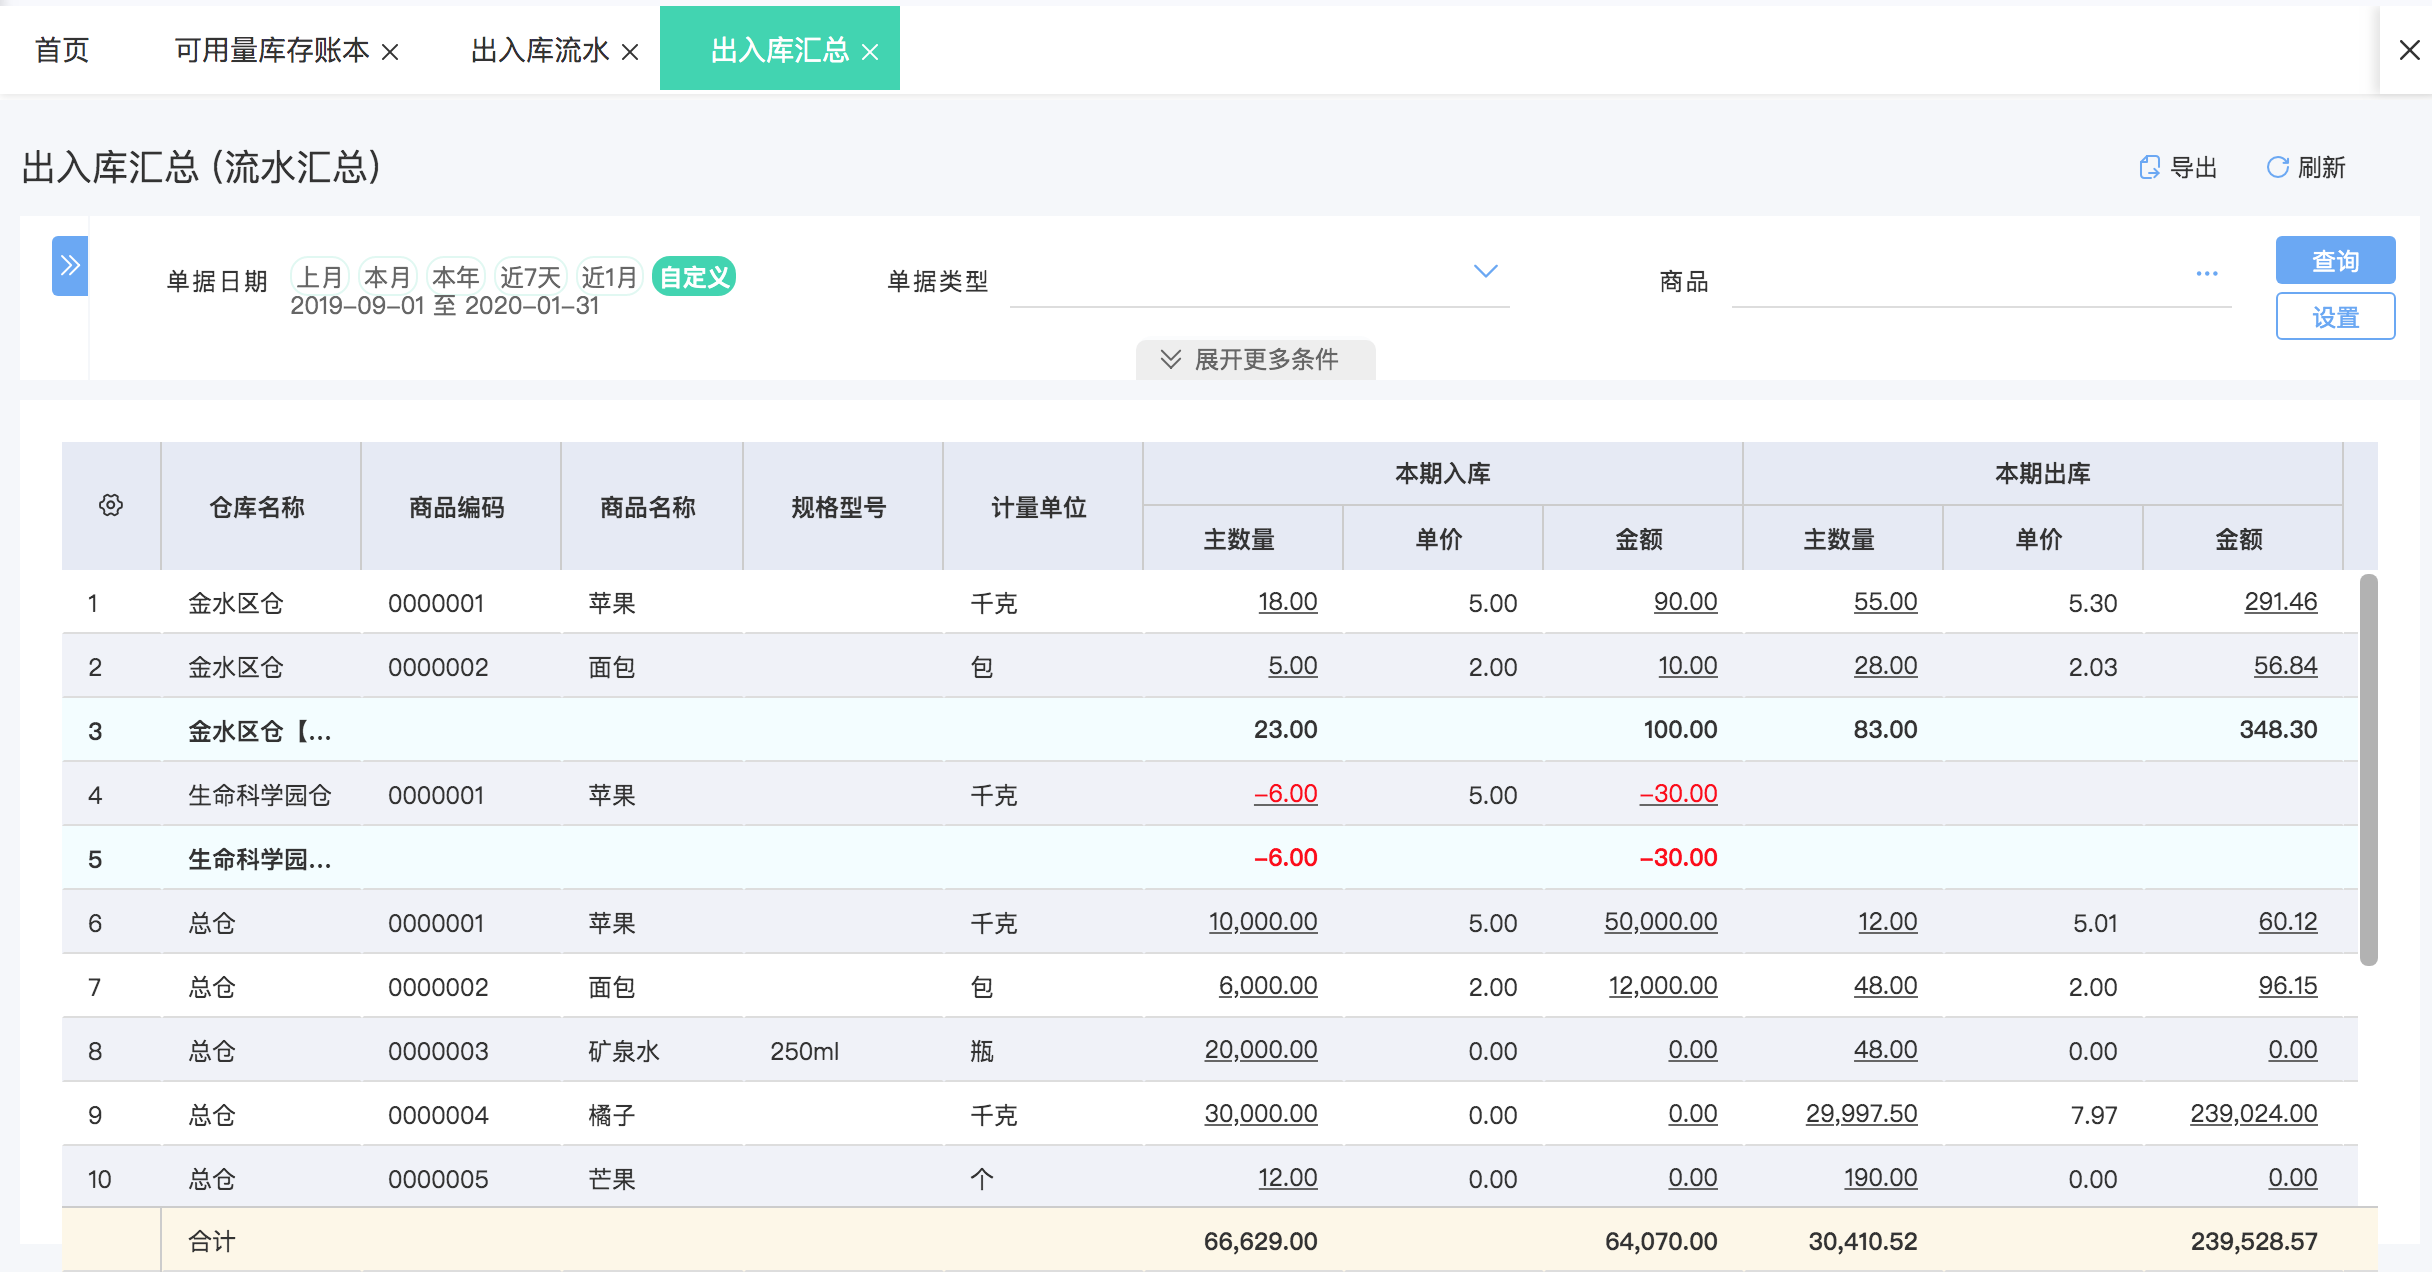Click the 设置 settings button
Image resolution: width=2432 pixels, height=1272 pixels.
(x=2335, y=318)
